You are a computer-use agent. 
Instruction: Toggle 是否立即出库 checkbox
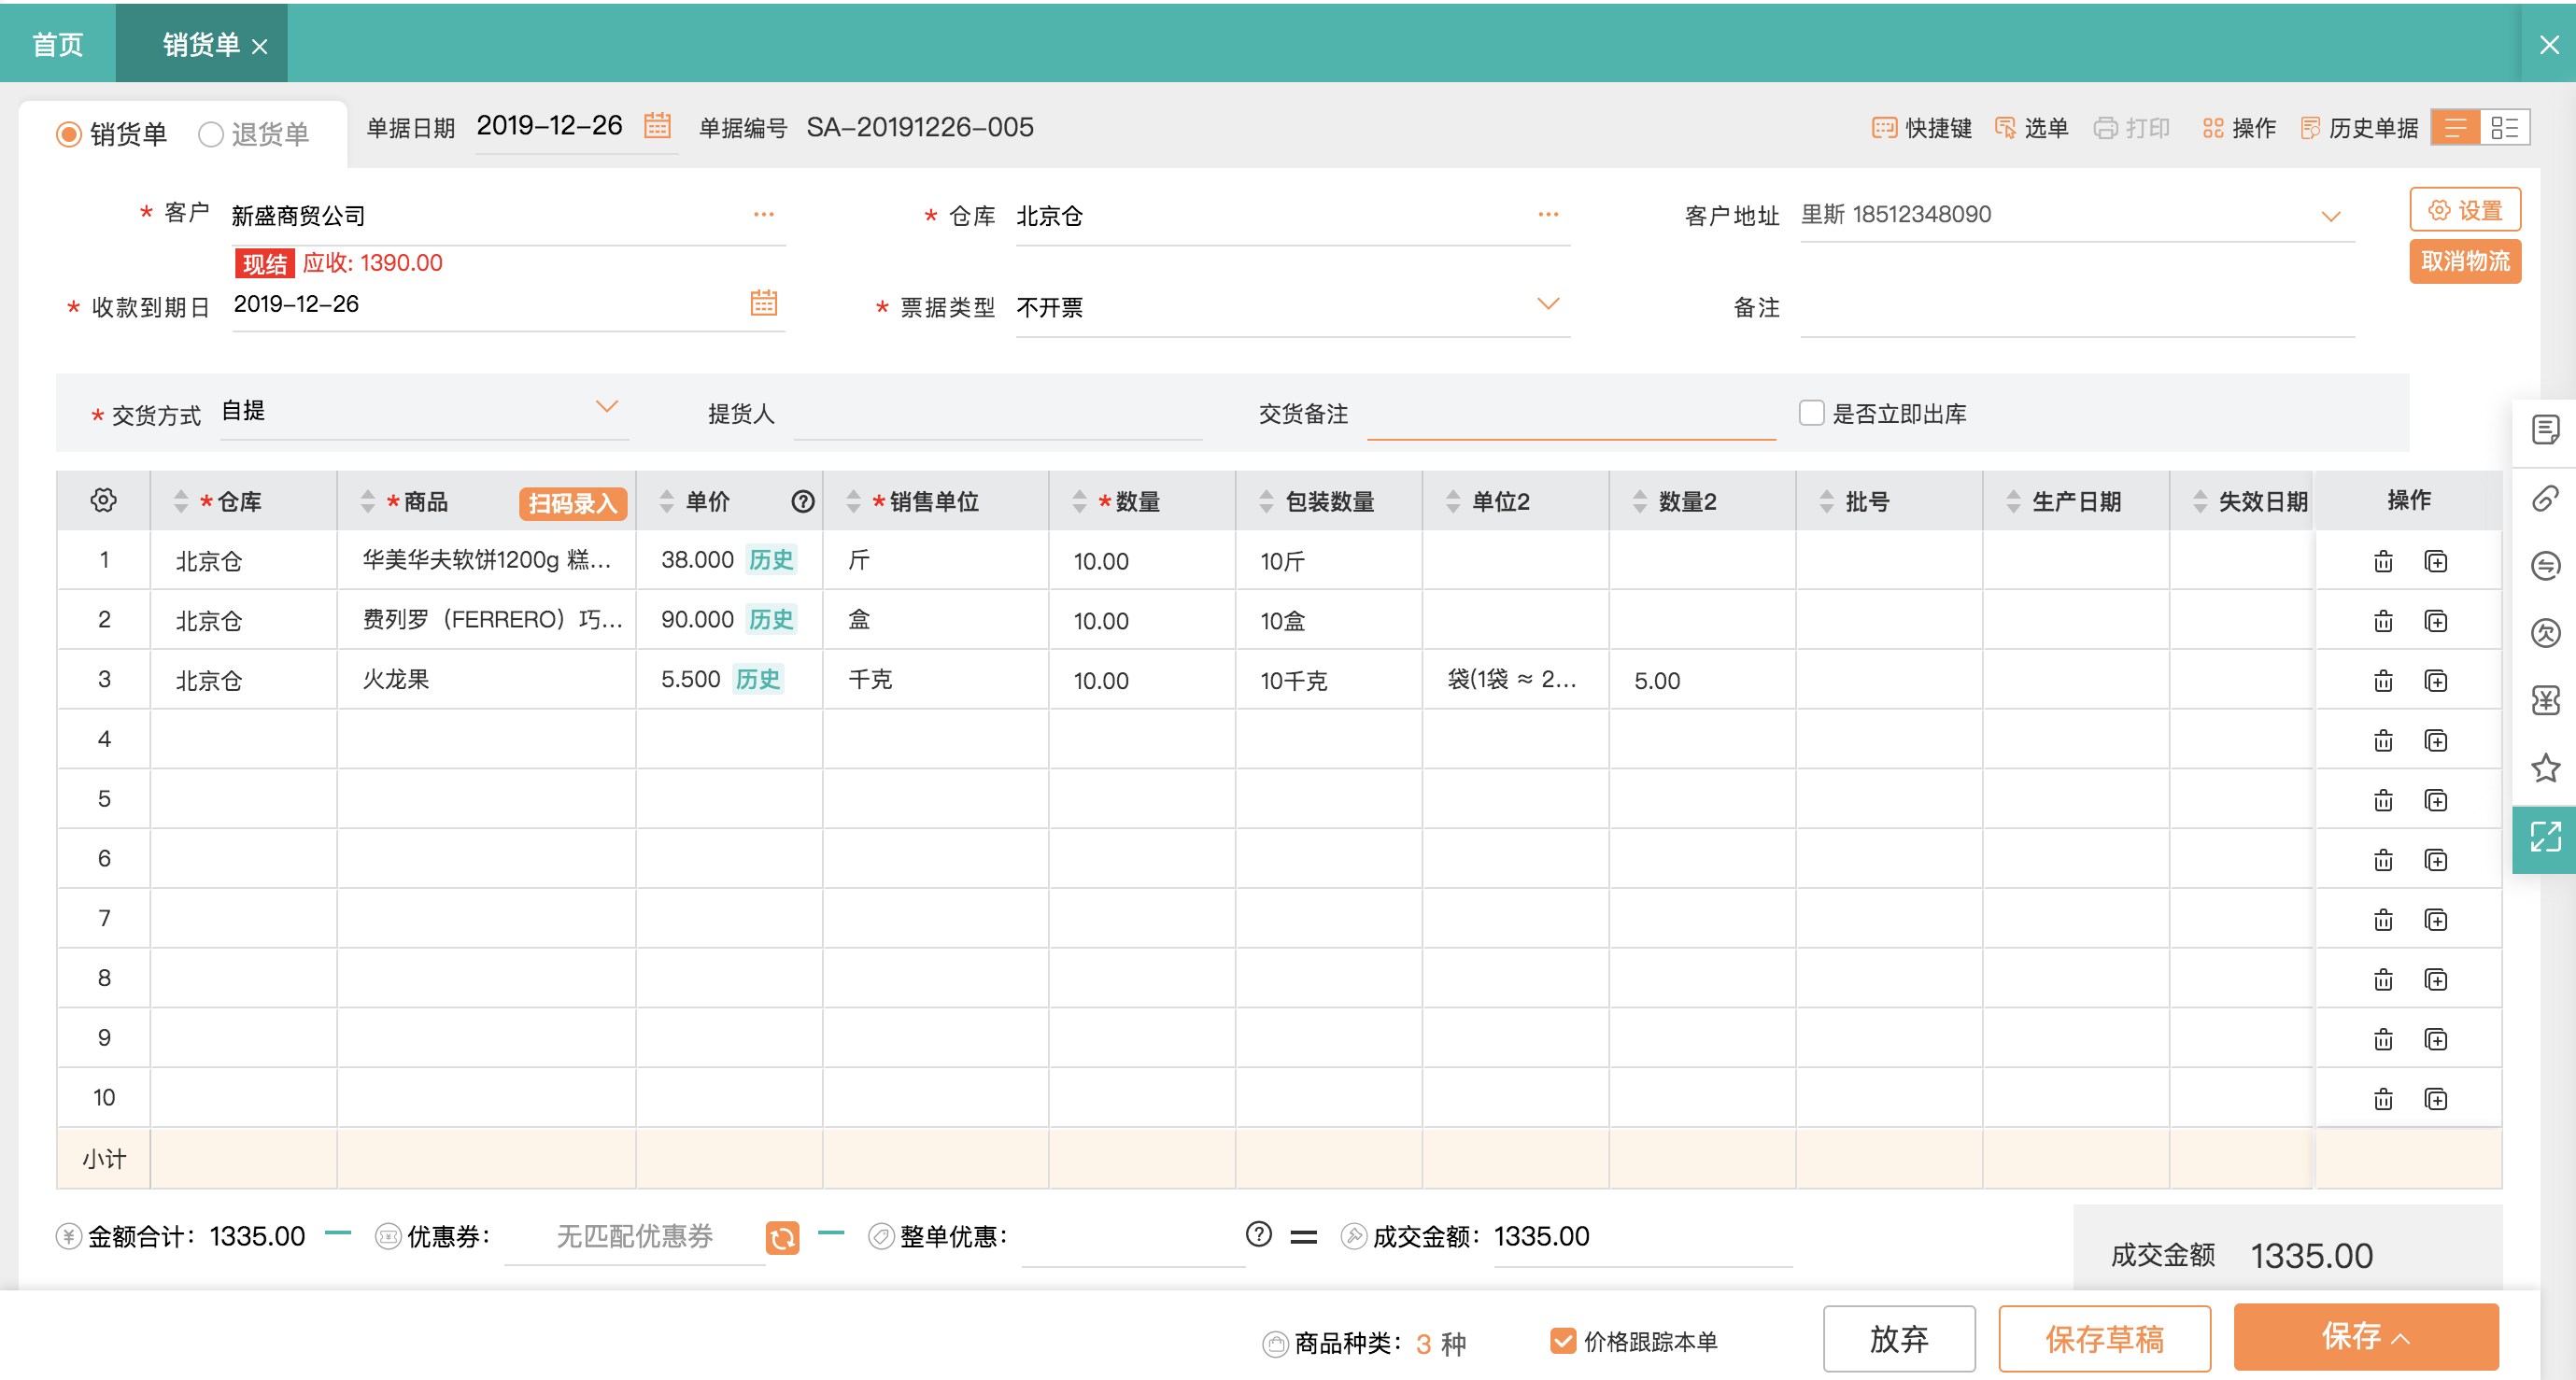[x=1811, y=414]
